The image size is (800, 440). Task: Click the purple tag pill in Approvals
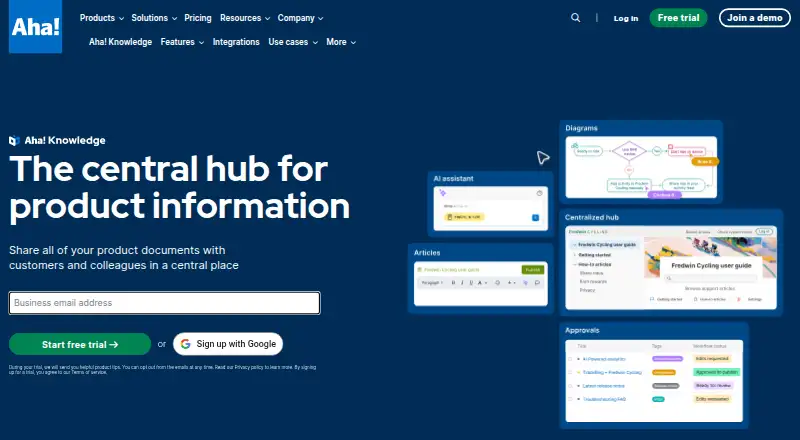click(667, 359)
